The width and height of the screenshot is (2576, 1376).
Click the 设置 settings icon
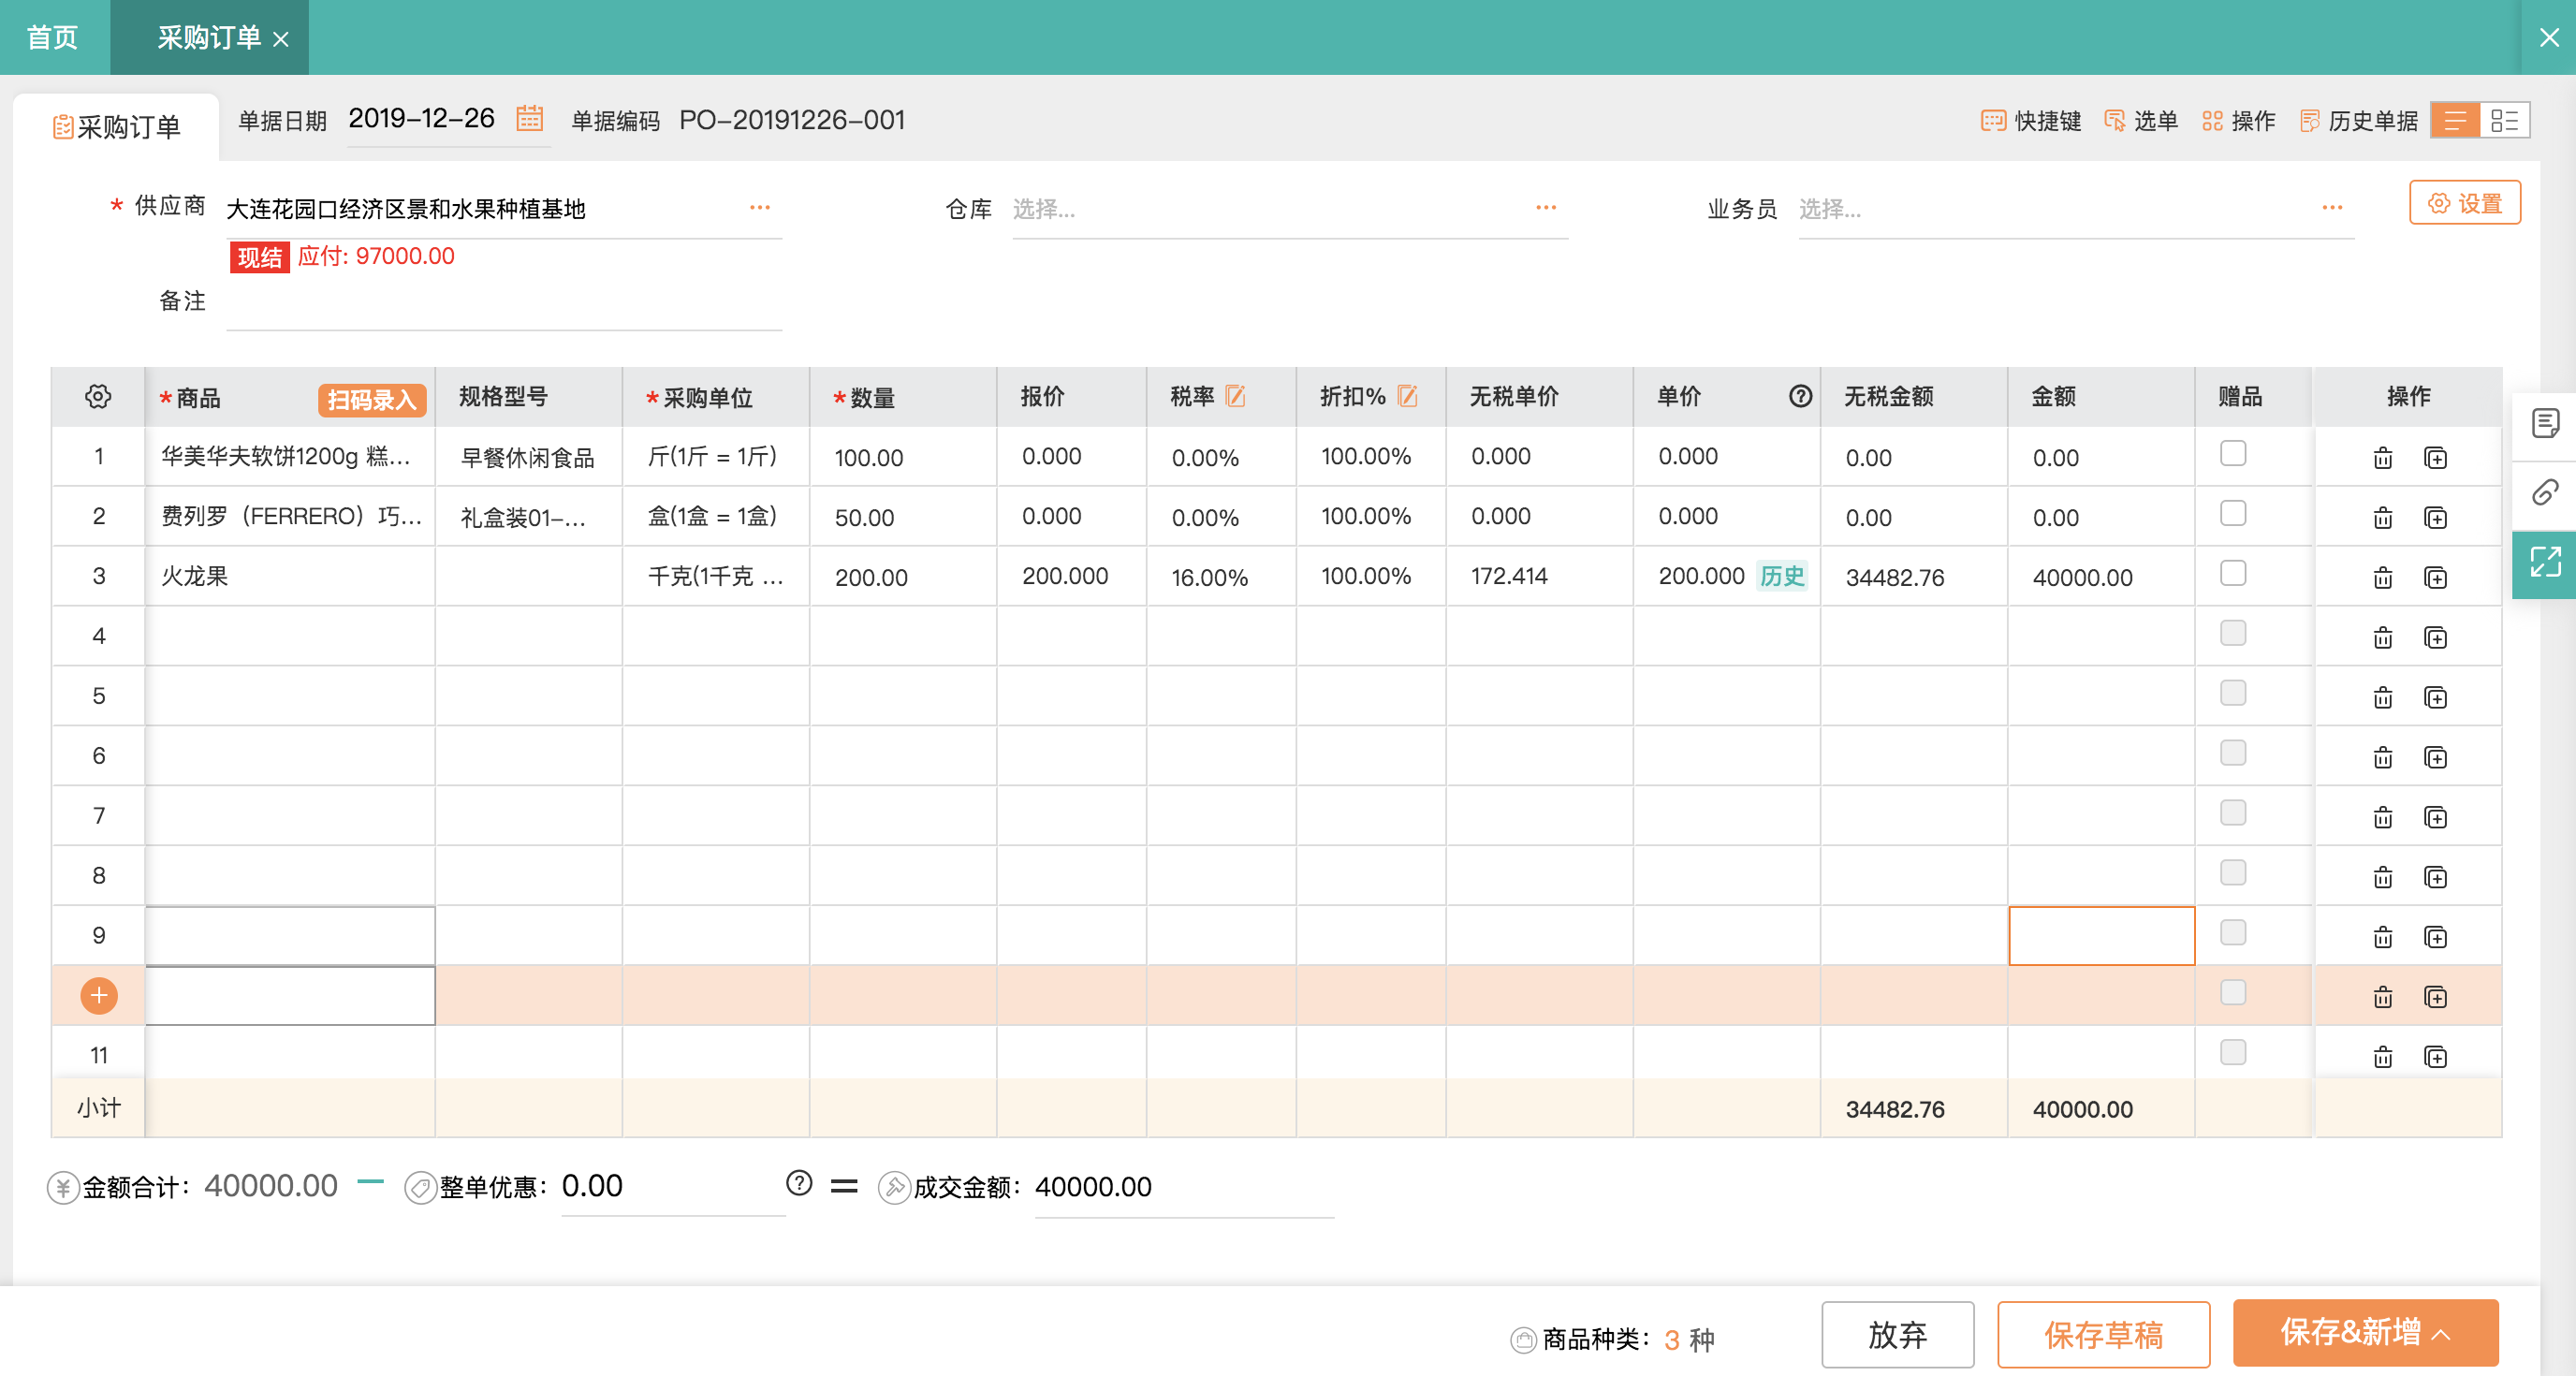(x=2464, y=206)
